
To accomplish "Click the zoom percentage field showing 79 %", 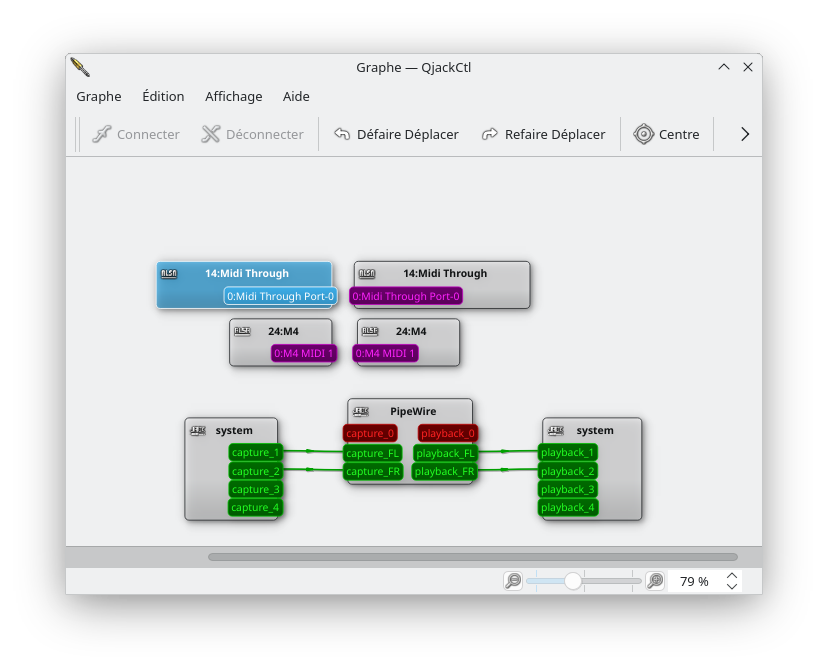I will click(694, 581).
